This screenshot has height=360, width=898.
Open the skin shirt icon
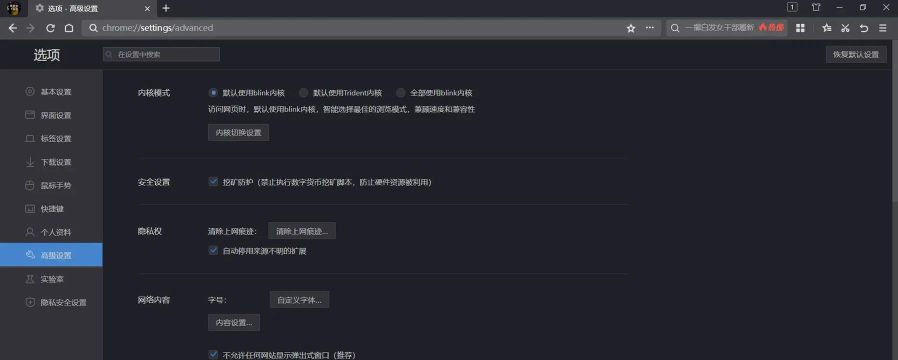tap(816, 7)
